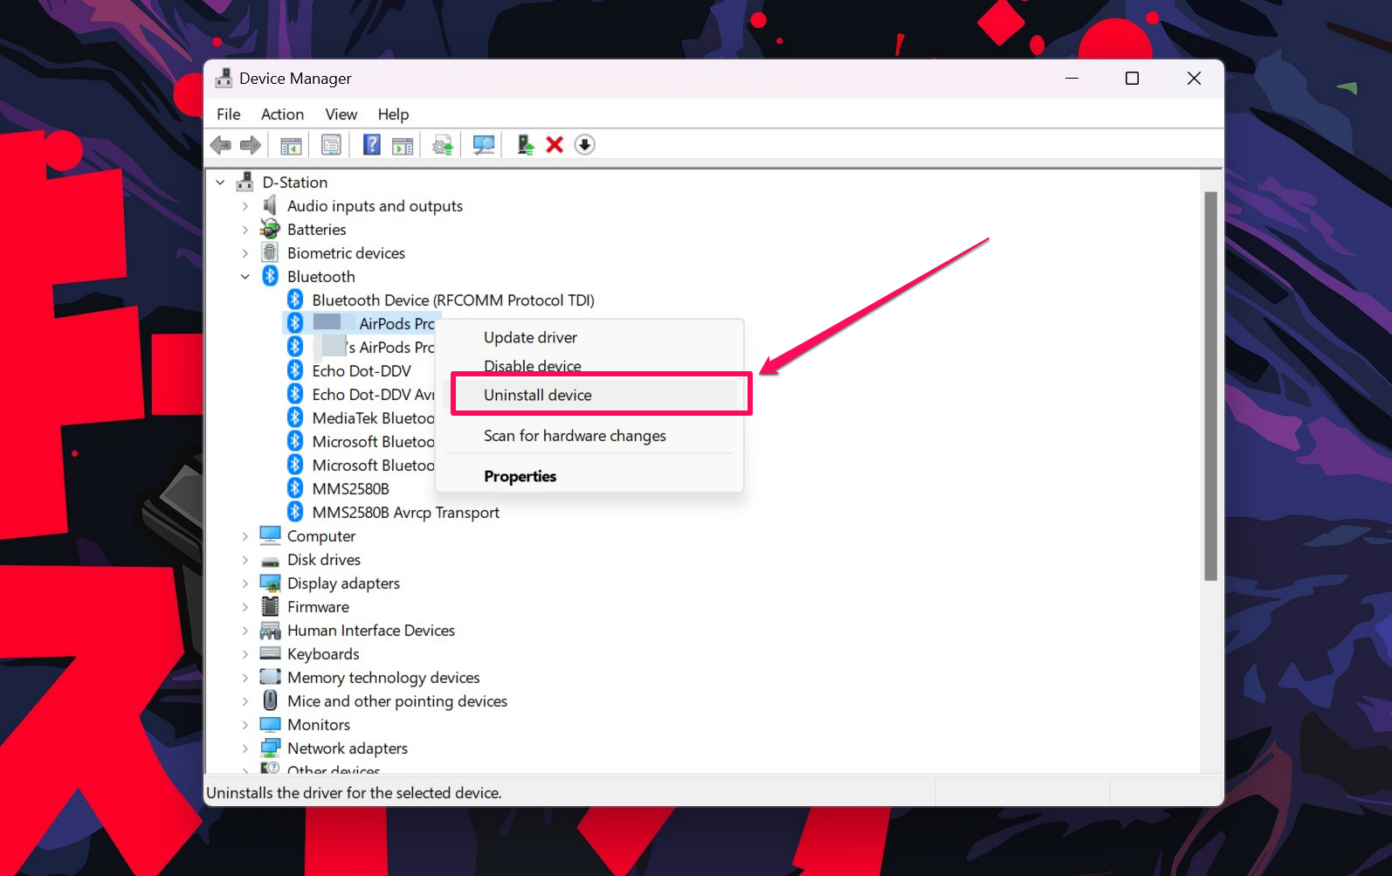The image size is (1392, 876).
Task: Expand the Display adapters category
Action: 245,583
